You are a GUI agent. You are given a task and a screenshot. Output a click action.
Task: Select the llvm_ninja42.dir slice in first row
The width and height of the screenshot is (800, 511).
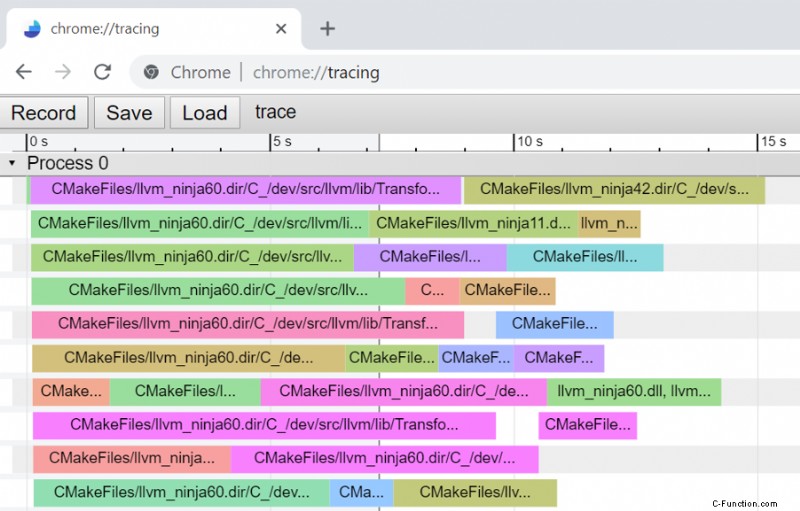[x=614, y=189]
